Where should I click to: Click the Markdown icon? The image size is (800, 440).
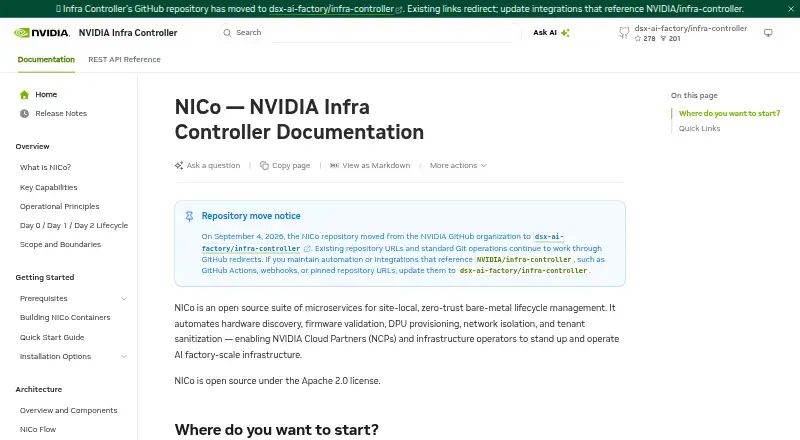(x=334, y=165)
